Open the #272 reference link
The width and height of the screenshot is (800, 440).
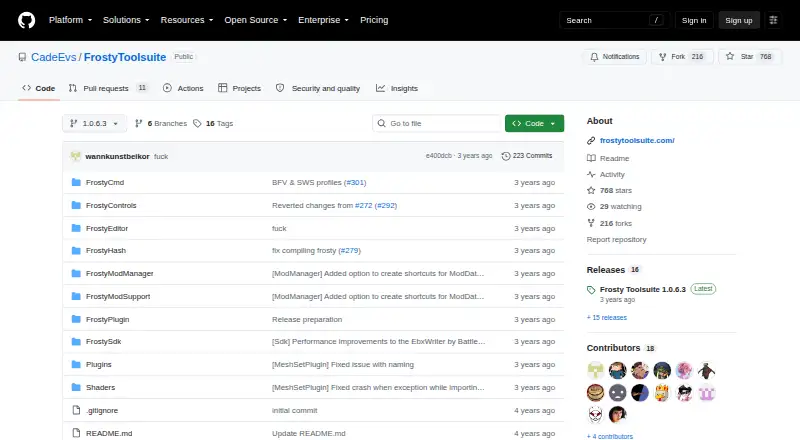[x=364, y=205]
